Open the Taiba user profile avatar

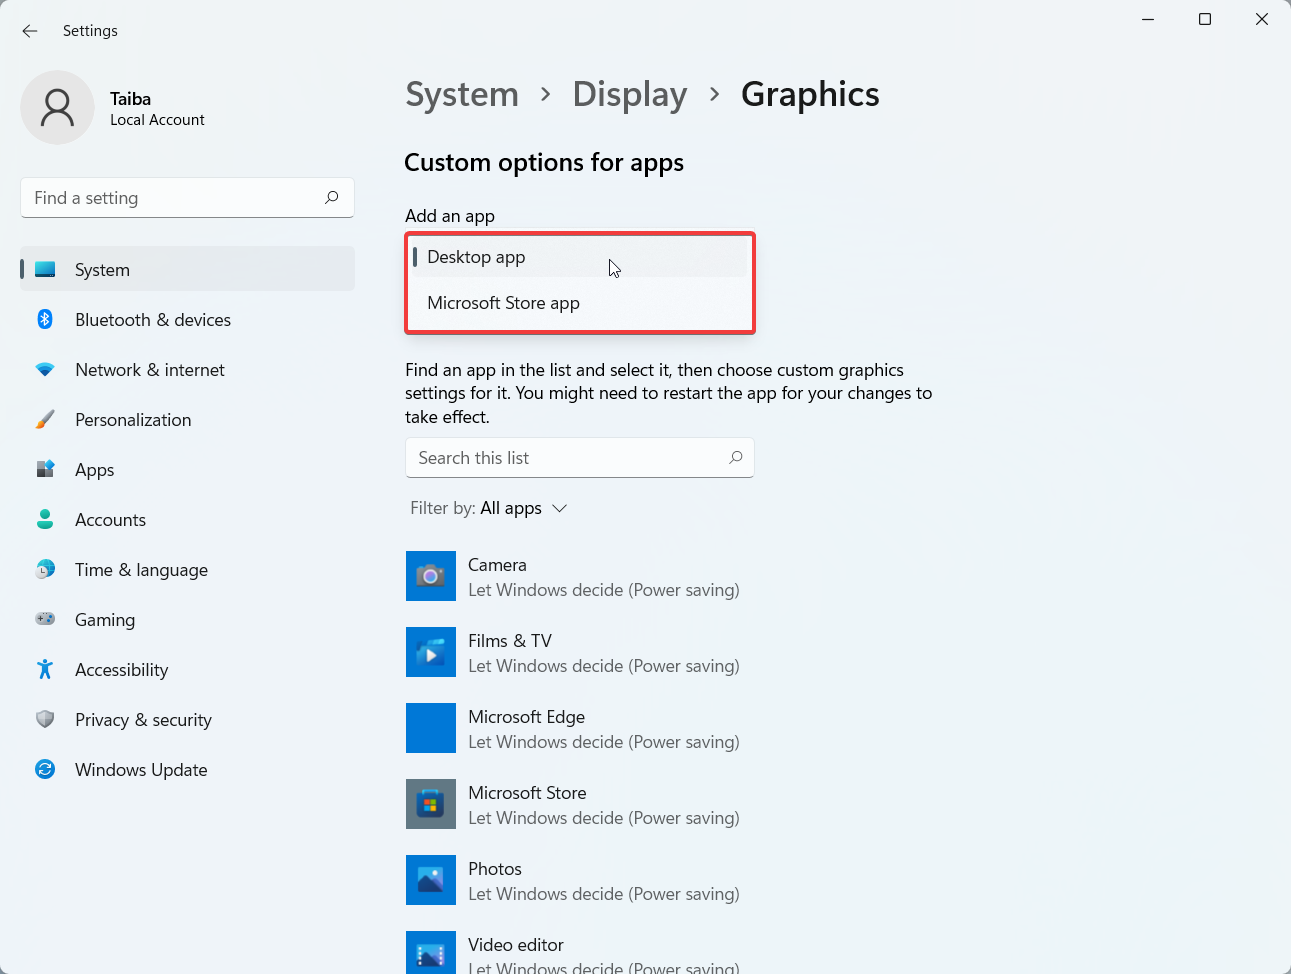tap(57, 107)
